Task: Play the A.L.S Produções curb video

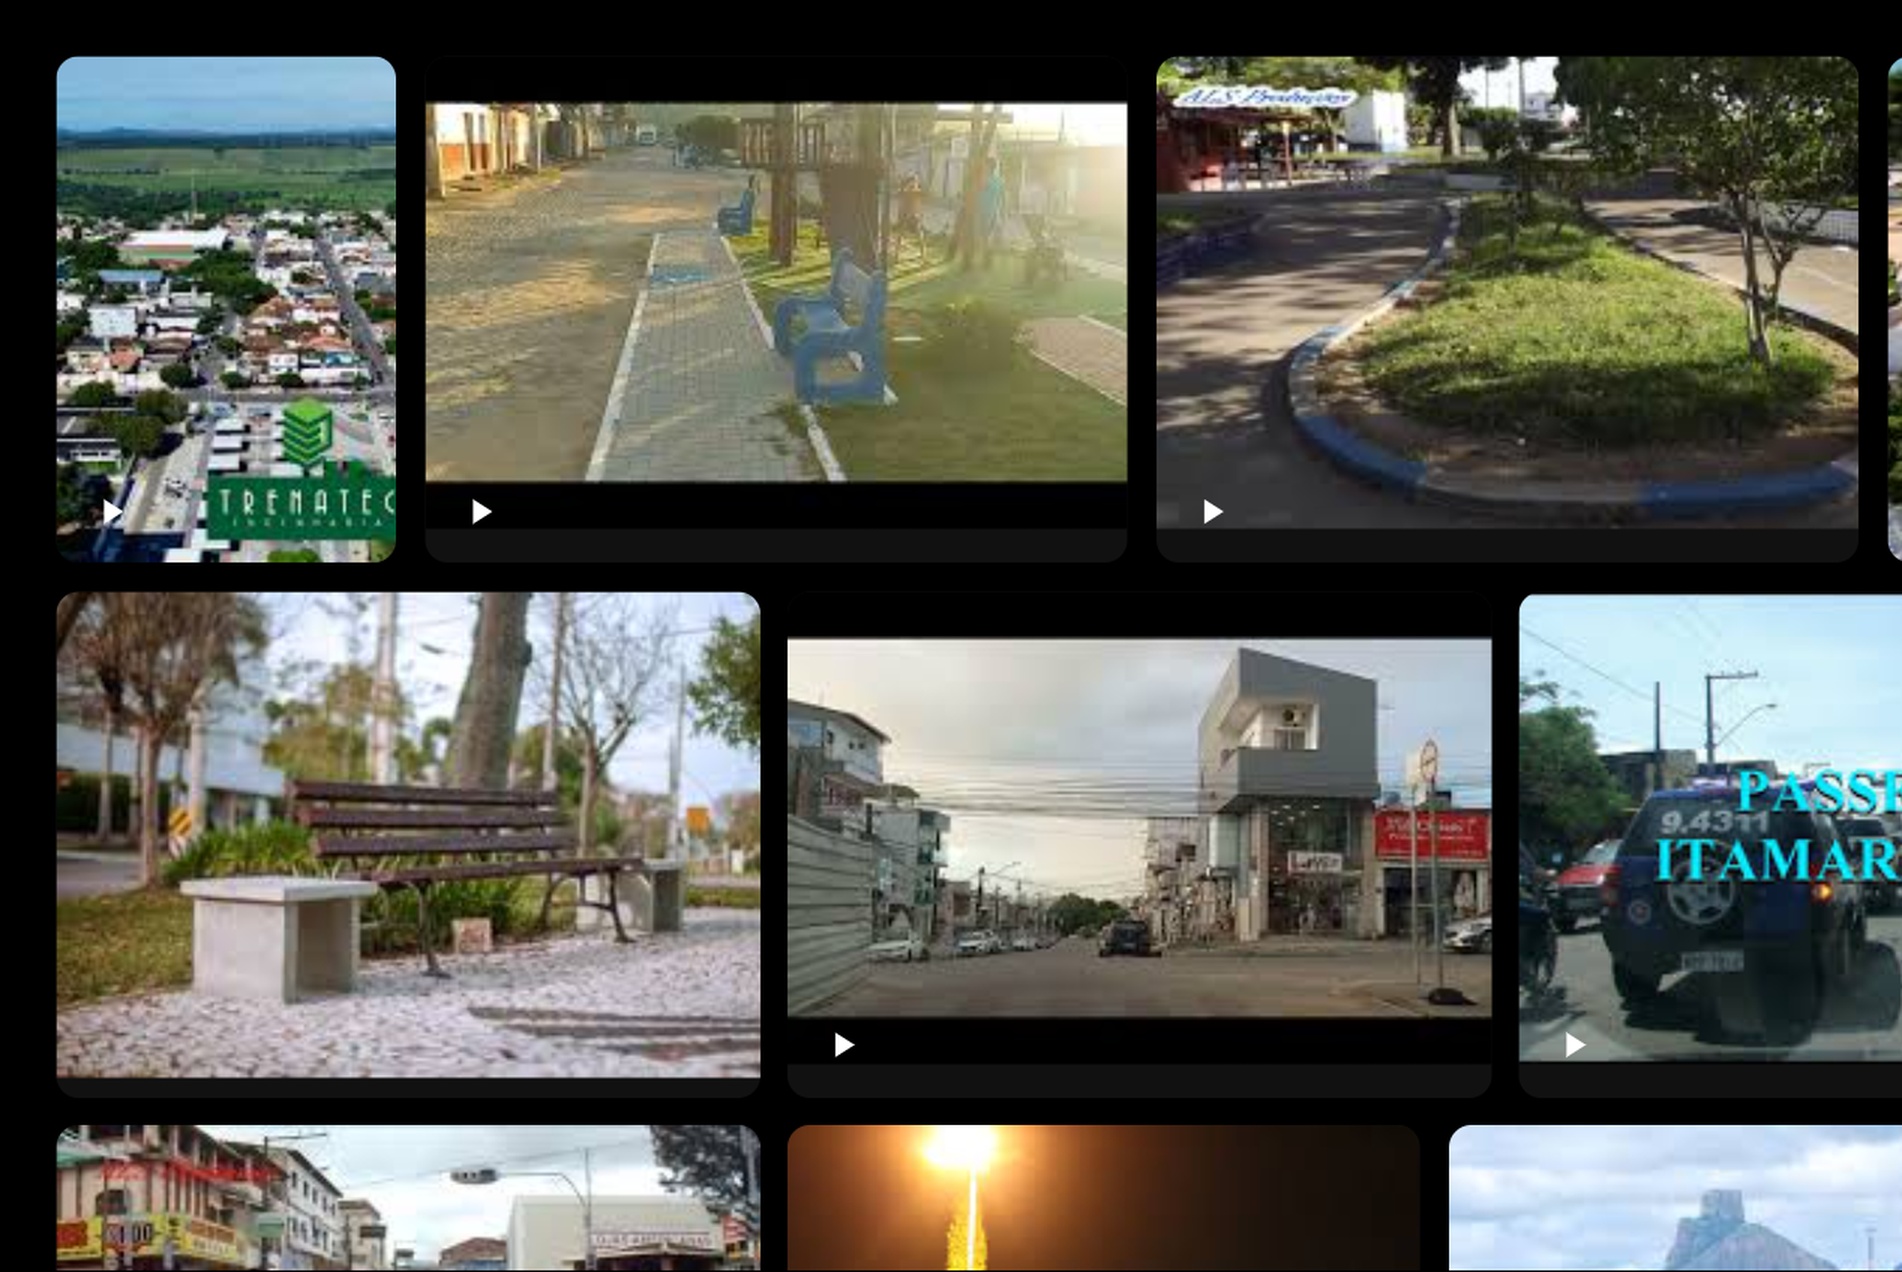Action: pyautogui.click(x=1212, y=512)
